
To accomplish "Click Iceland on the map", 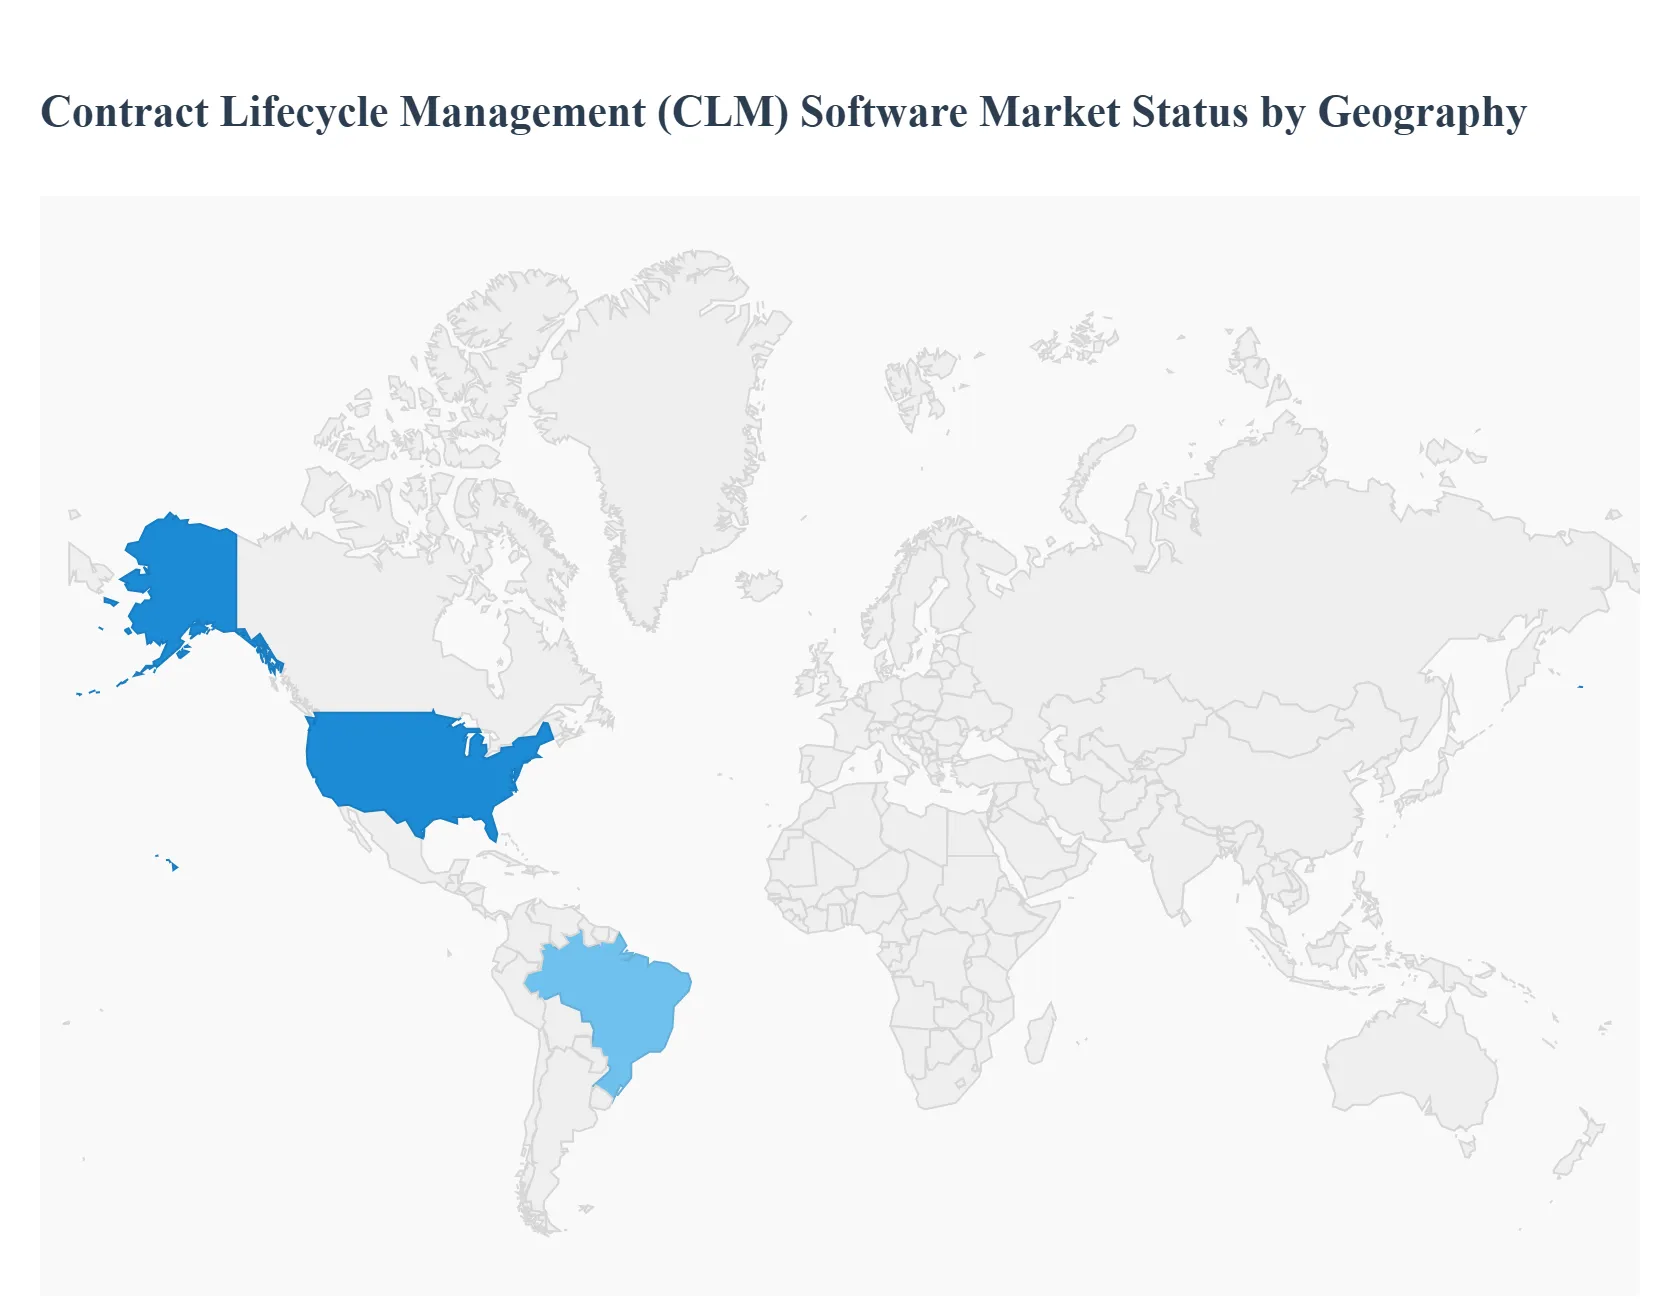I will pyautogui.click(x=760, y=585).
